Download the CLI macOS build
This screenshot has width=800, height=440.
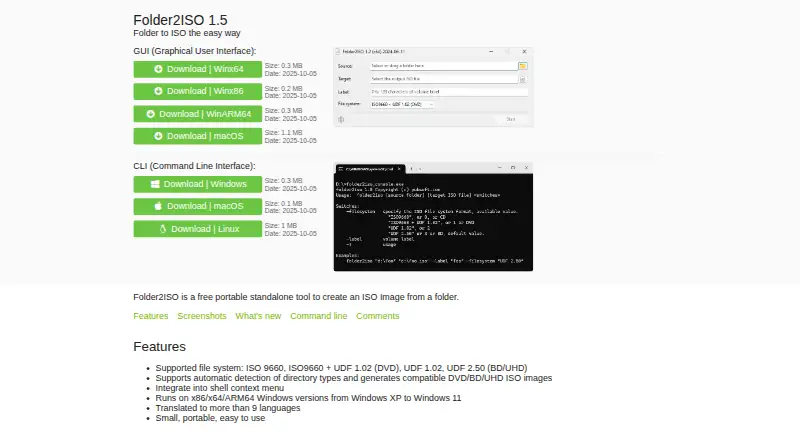(x=197, y=207)
